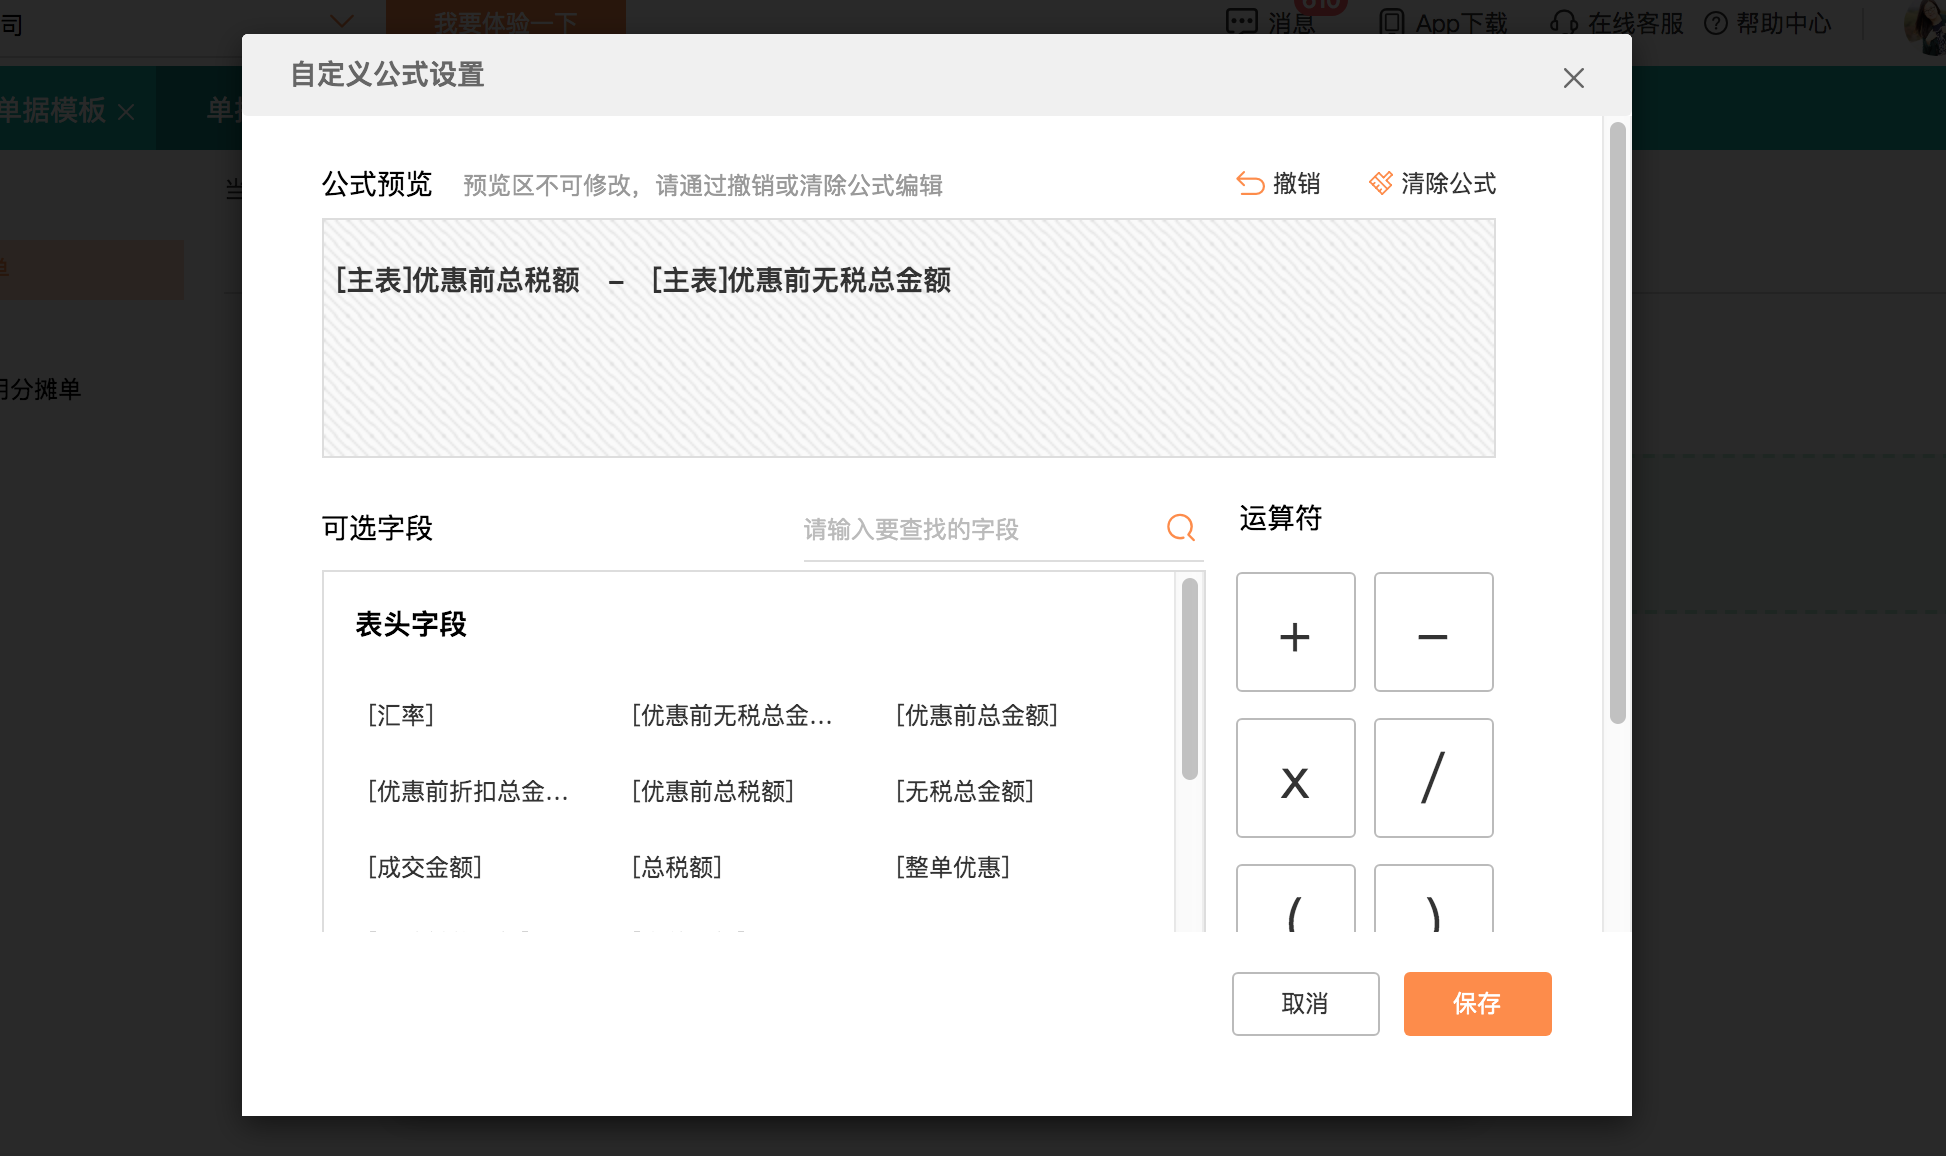Click the search/magnifier icon in 可选字段
Image resolution: width=1946 pixels, height=1156 pixels.
[x=1179, y=528]
